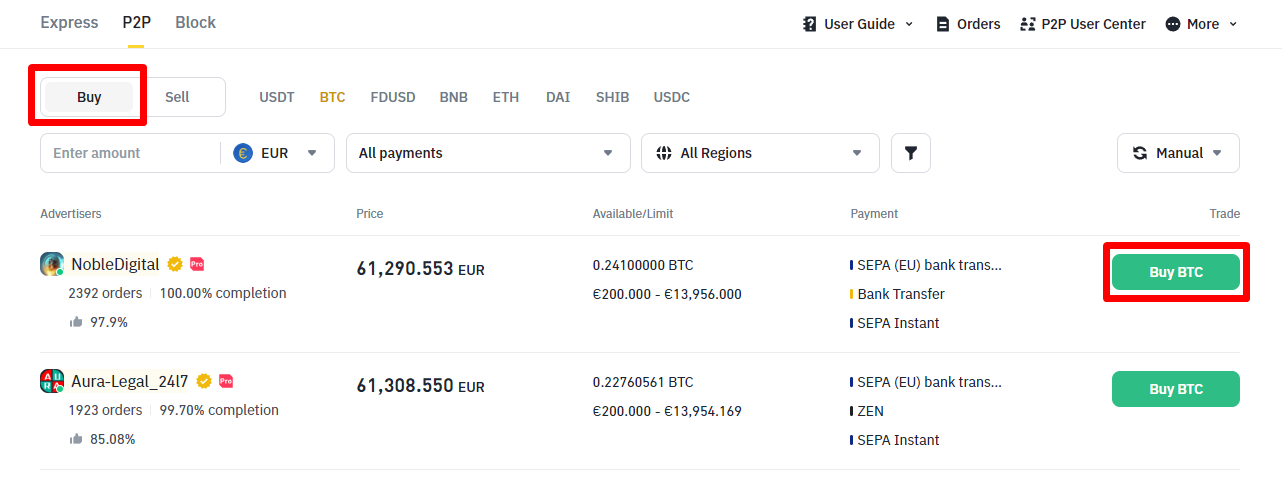1282x481 pixels.
Task: Open the P2P User Center
Action: [x=1082, y=24]
